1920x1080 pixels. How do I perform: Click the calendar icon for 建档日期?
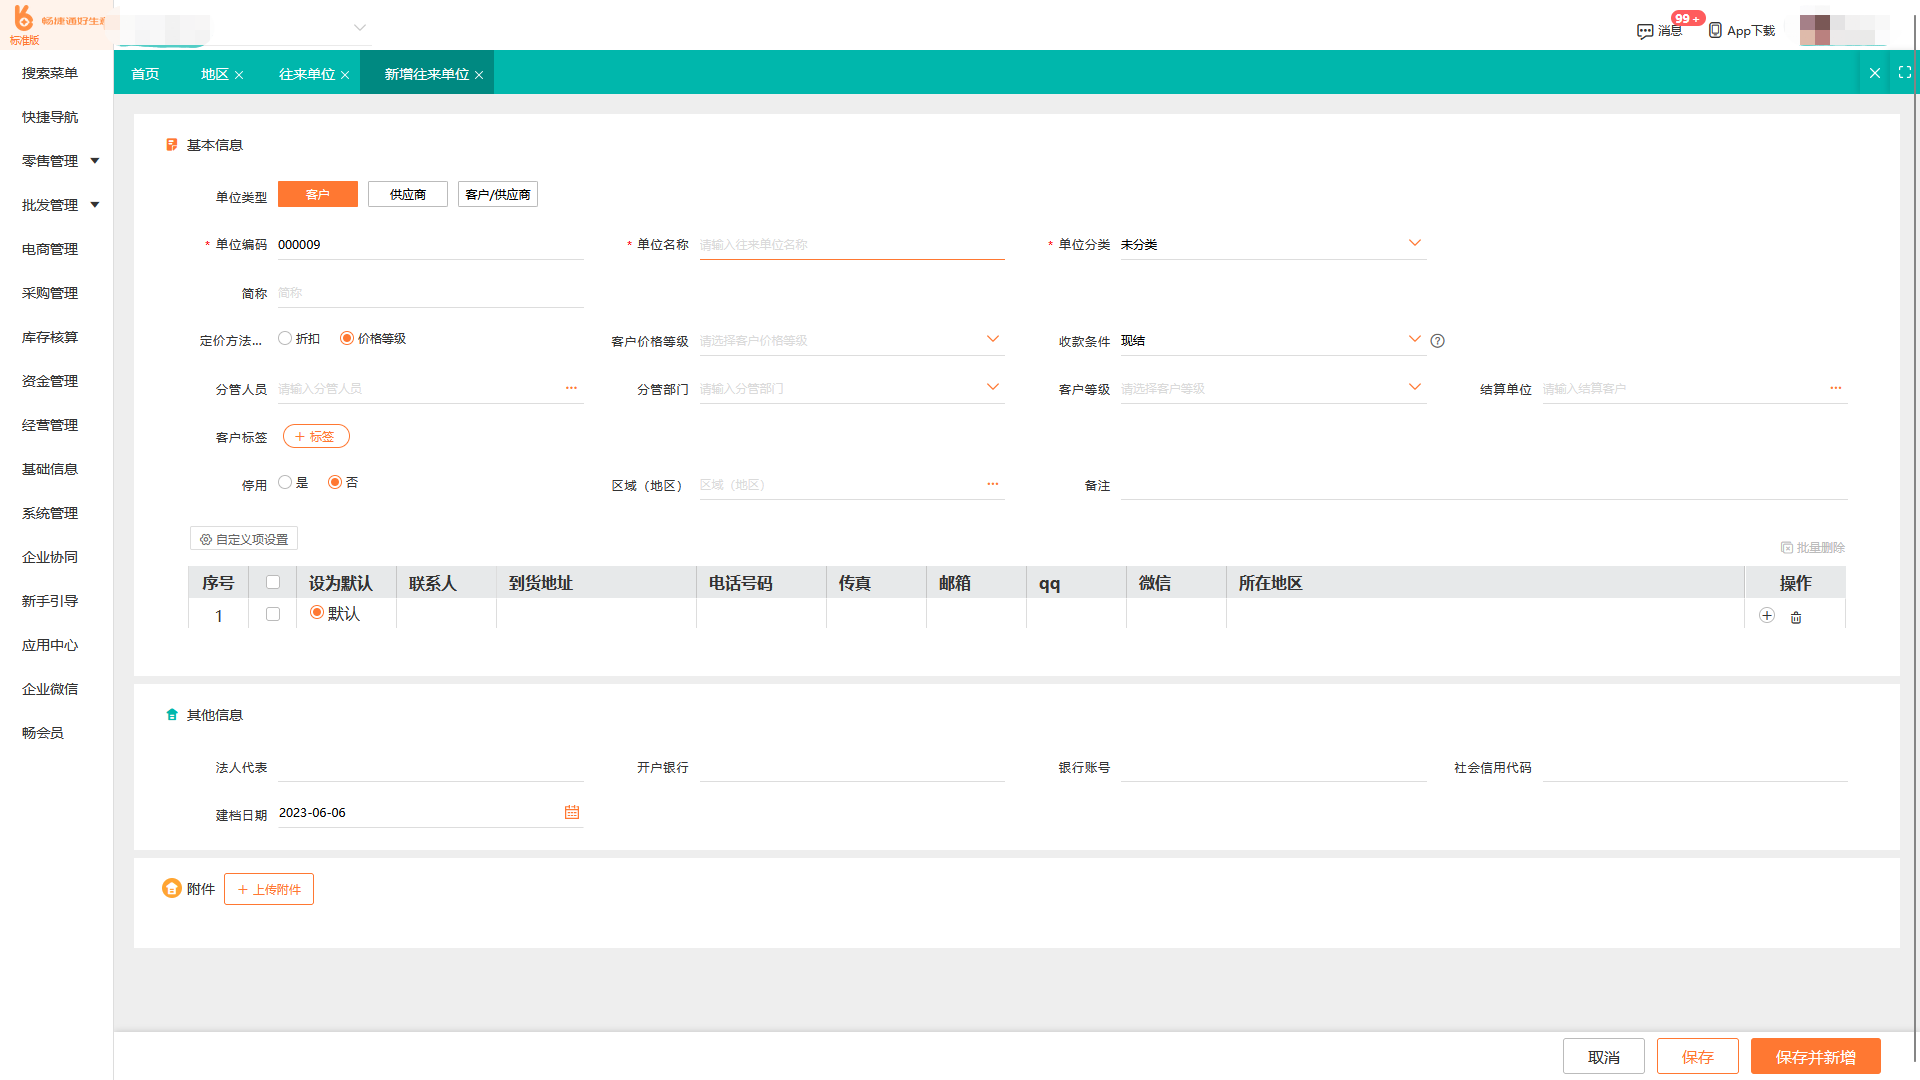(x=571, y=812)
